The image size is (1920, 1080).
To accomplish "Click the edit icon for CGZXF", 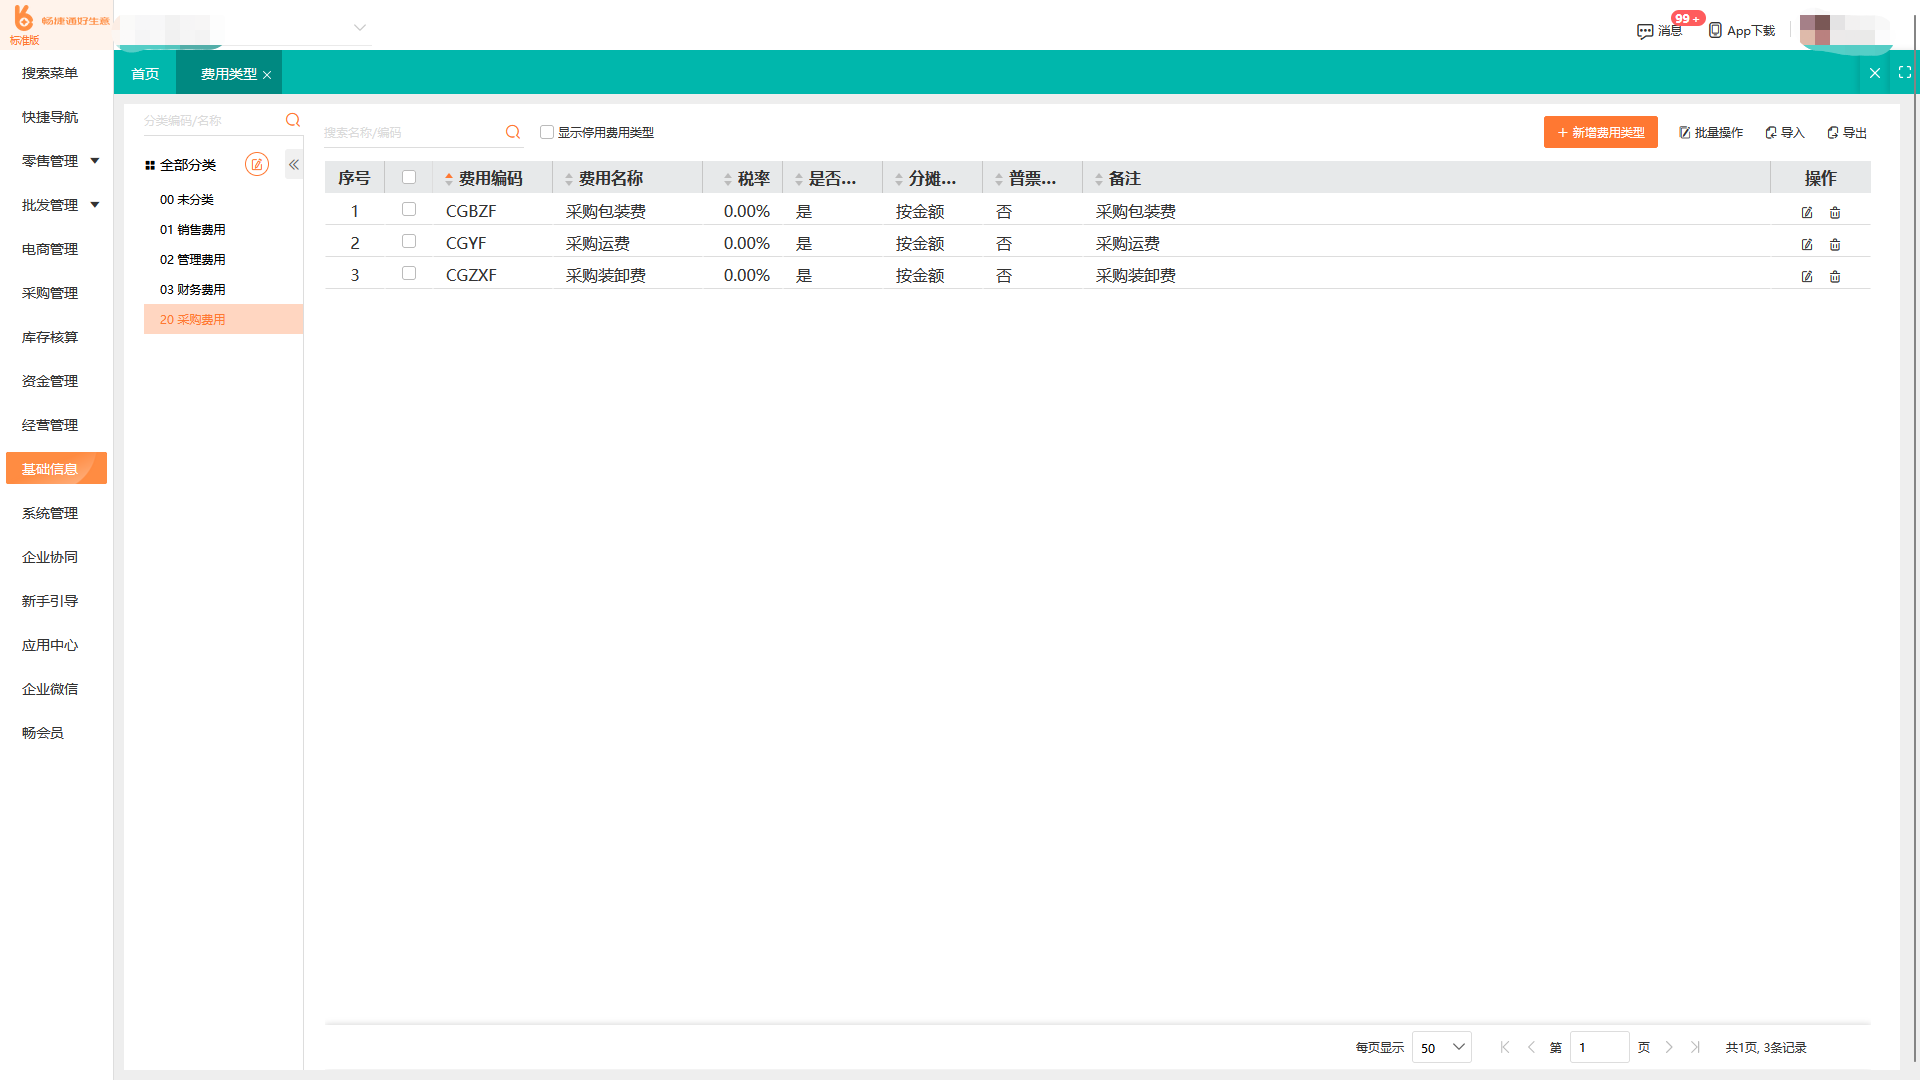I will coord(1807,274).
